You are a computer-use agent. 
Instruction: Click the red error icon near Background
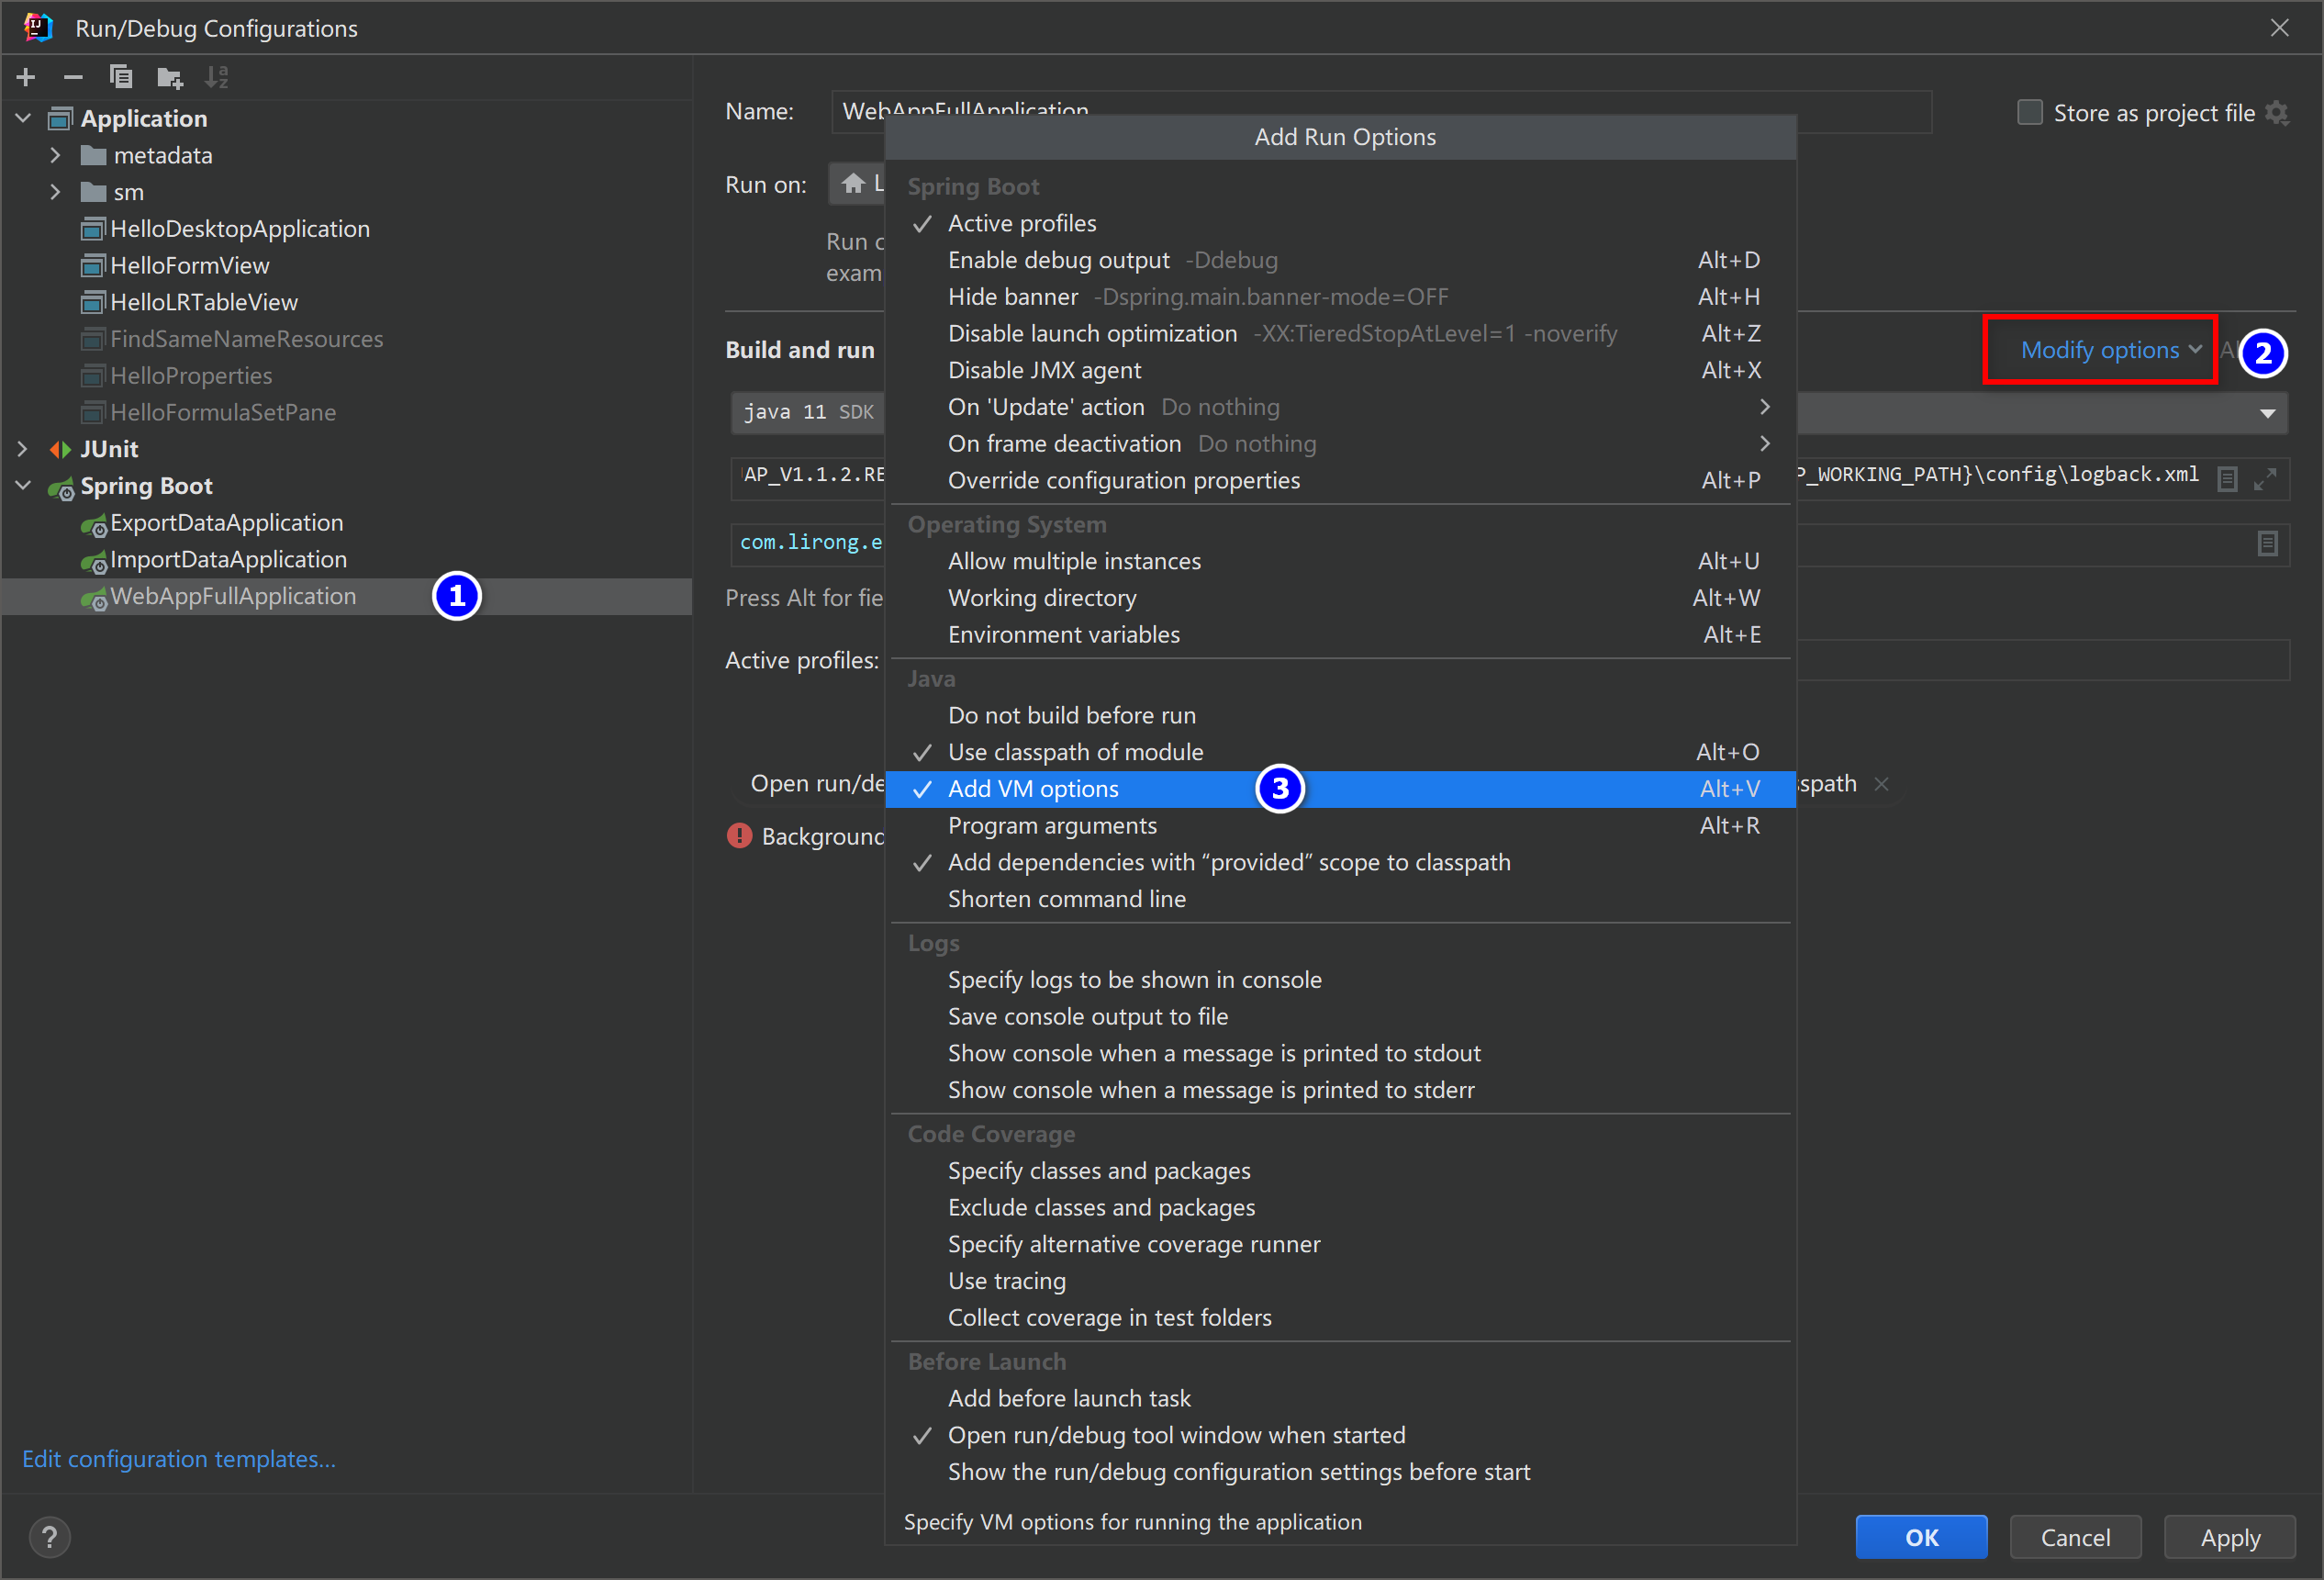(739, 835)
